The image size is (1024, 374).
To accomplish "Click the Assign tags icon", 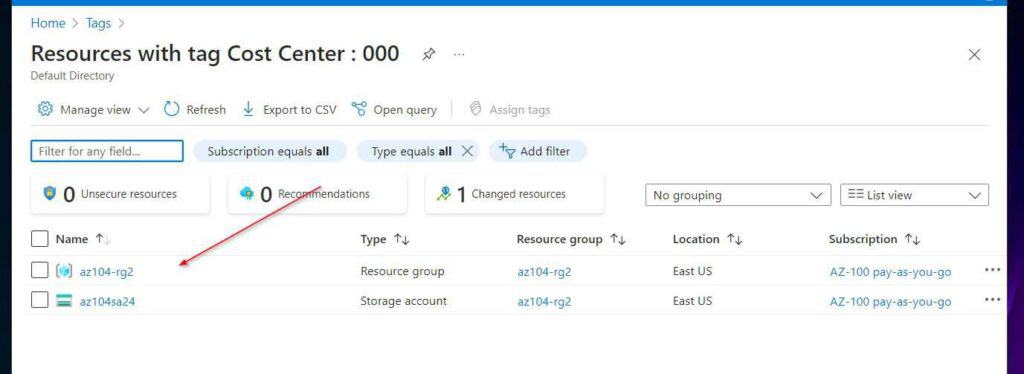I will point(475,109).
